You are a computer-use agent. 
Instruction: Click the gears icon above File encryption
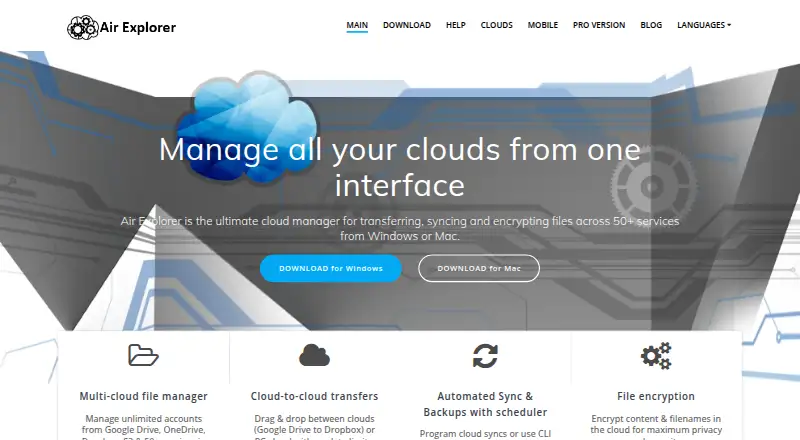point(656,356)
